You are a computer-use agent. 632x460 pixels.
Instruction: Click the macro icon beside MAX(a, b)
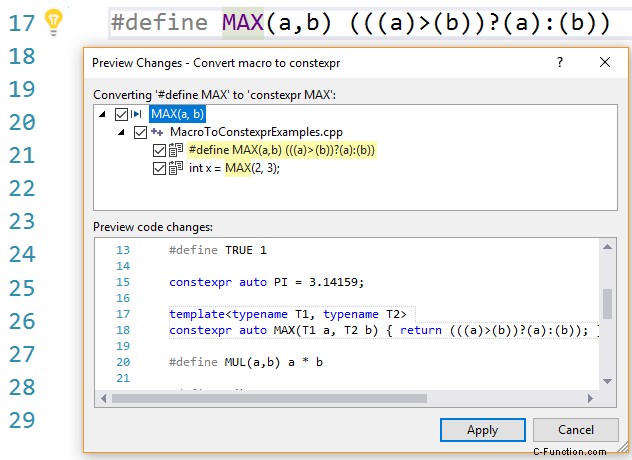[x=138, y=114]
